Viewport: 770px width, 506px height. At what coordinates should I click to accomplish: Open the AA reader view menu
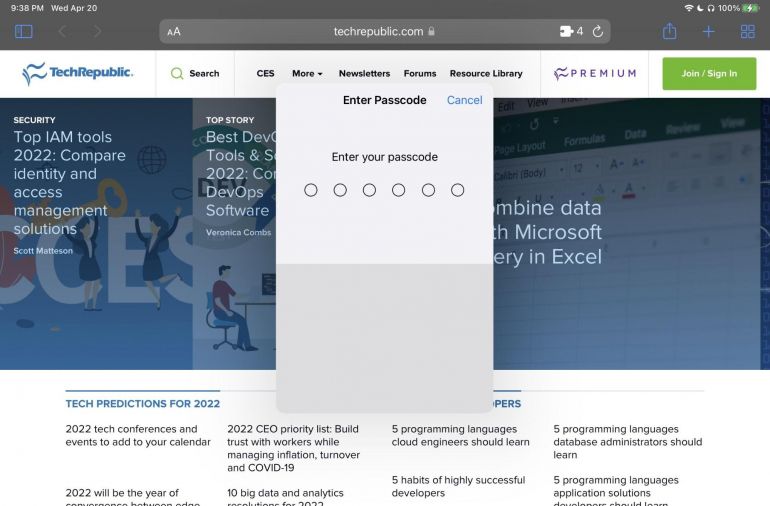click(x=174, y=31)
